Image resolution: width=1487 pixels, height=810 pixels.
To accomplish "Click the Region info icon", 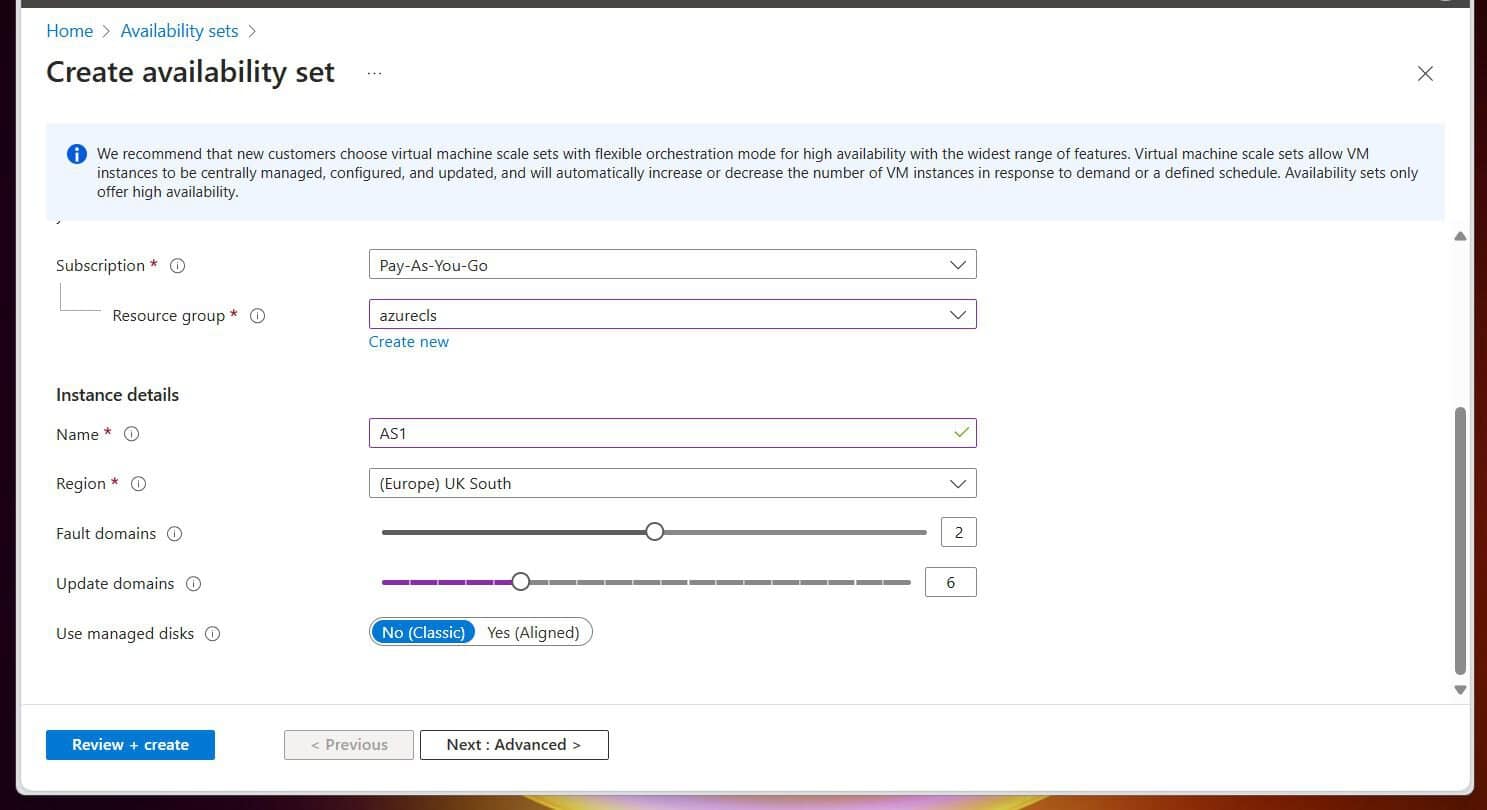I will [x=139, y=484].
